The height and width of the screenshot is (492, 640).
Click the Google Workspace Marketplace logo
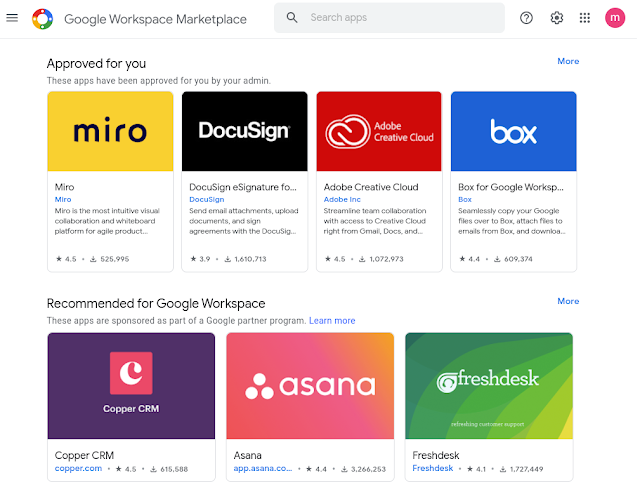(42, 18)
